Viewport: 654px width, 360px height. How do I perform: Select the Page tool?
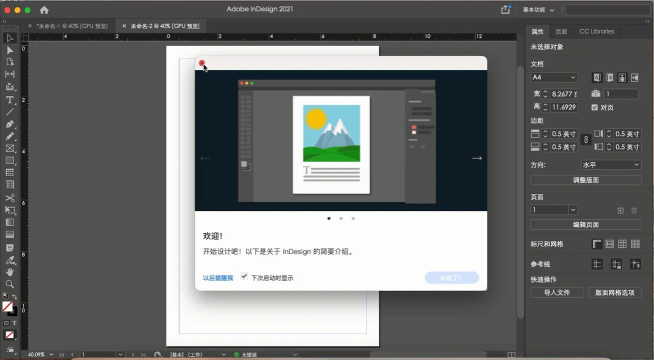[x=10, y=62]
